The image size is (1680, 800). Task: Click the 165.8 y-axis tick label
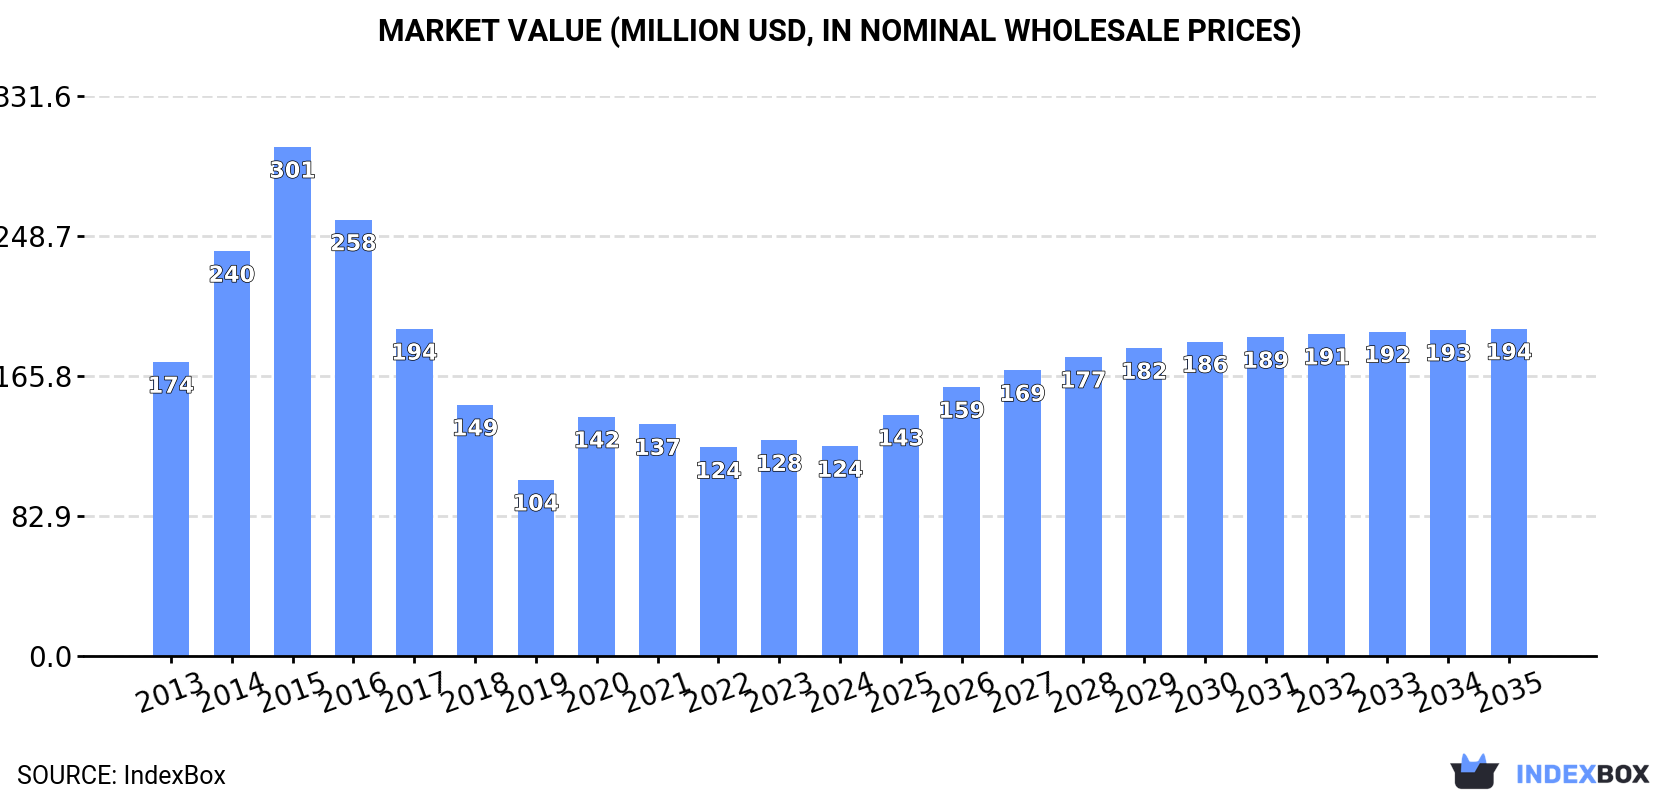click(35, 377)
